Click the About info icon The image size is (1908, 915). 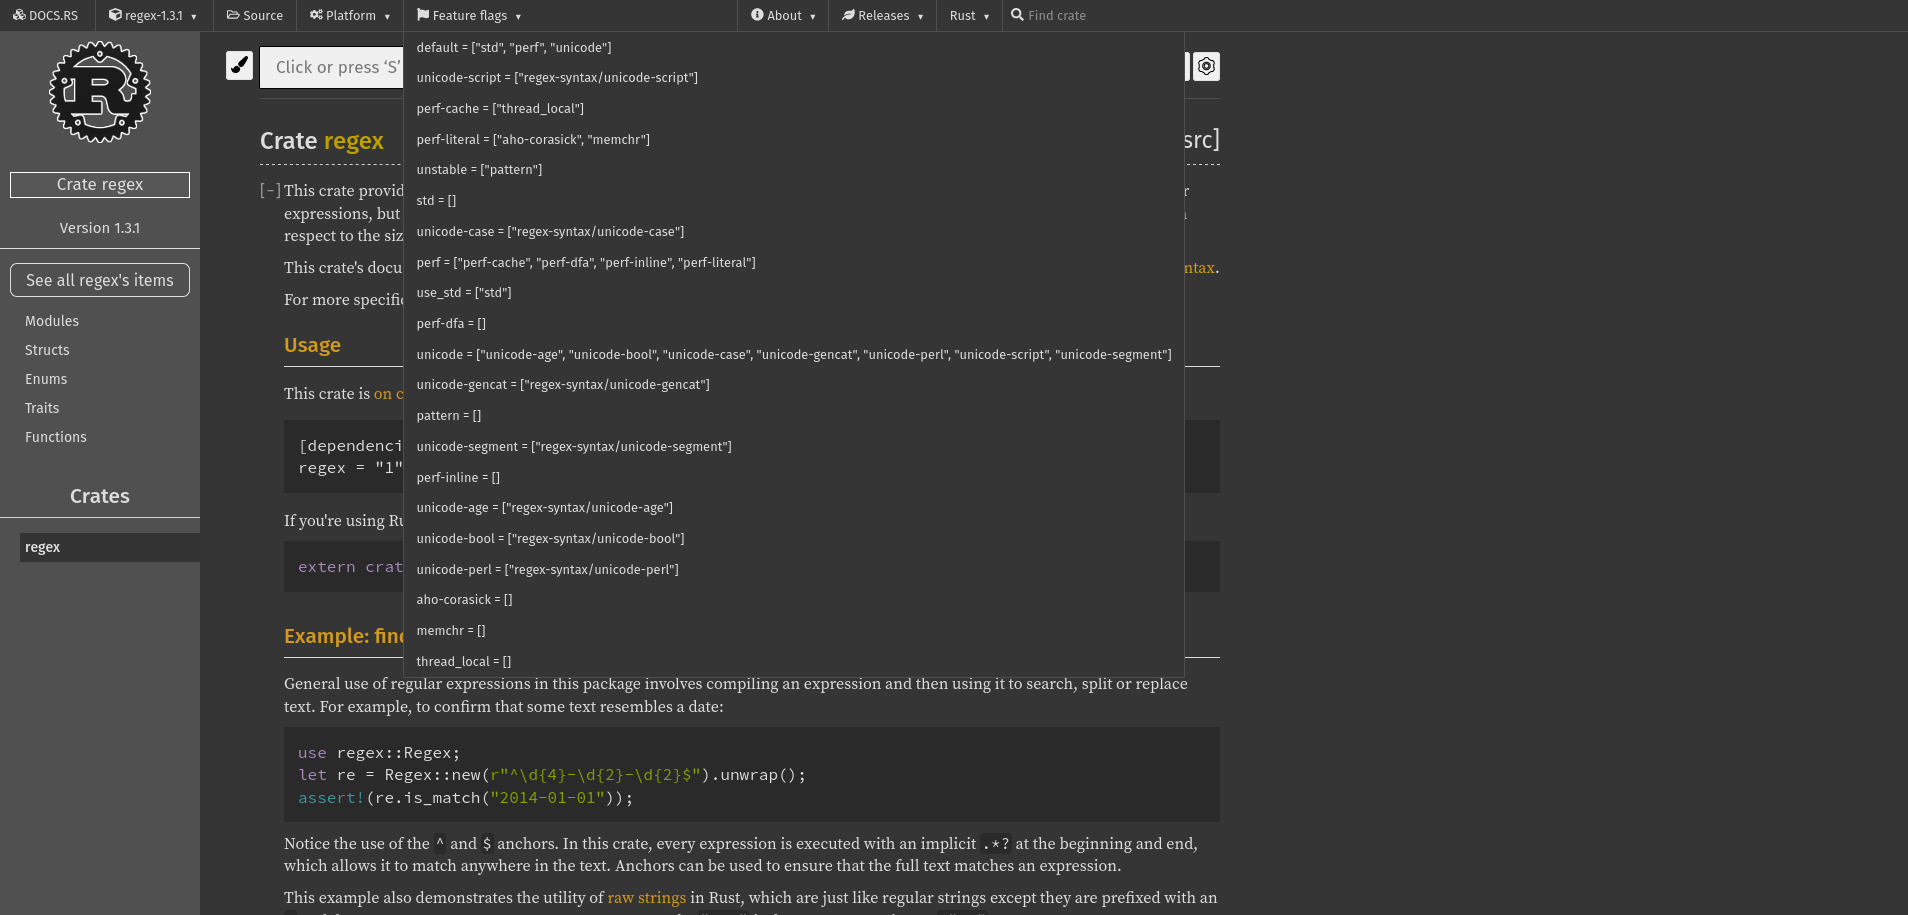coord(757,15)
